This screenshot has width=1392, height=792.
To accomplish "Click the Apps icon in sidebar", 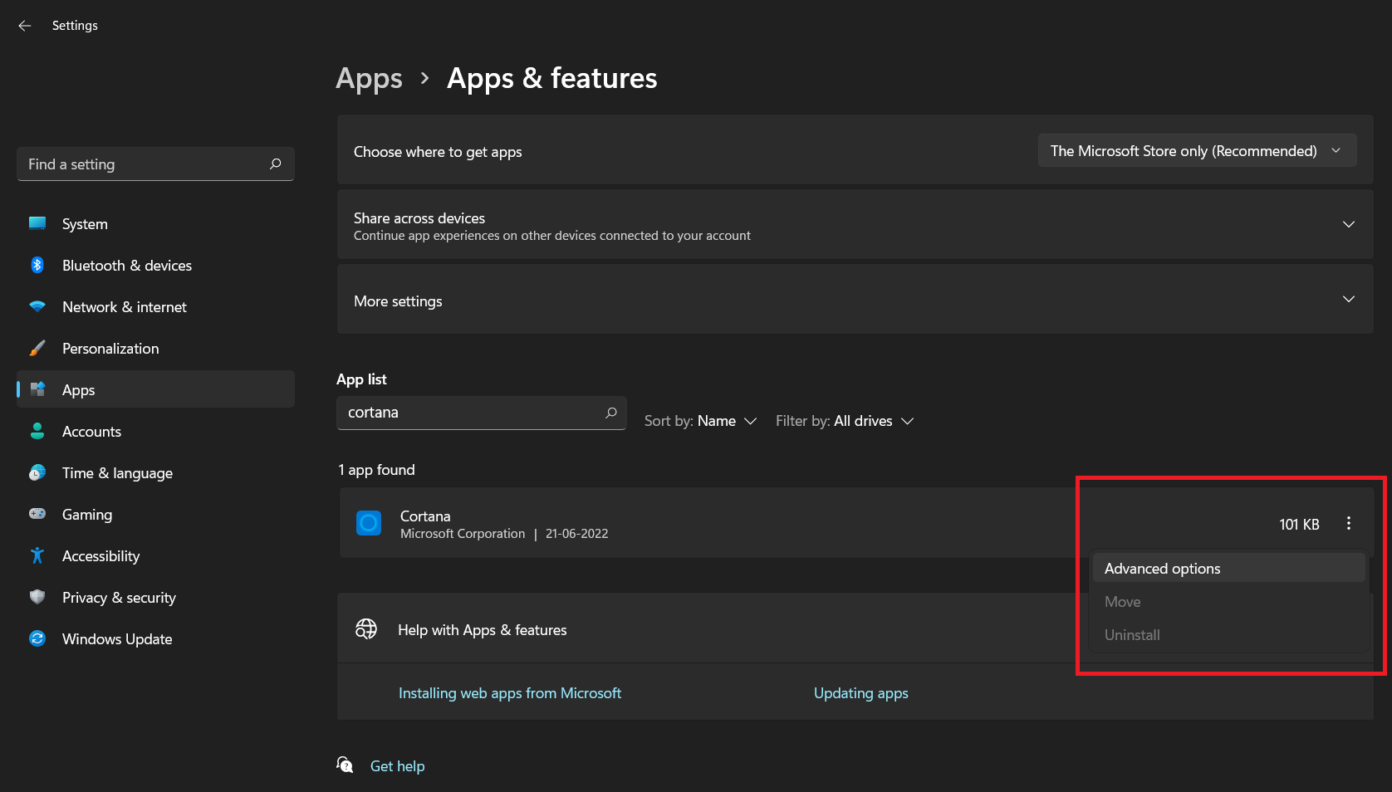I will coord(38,390).
